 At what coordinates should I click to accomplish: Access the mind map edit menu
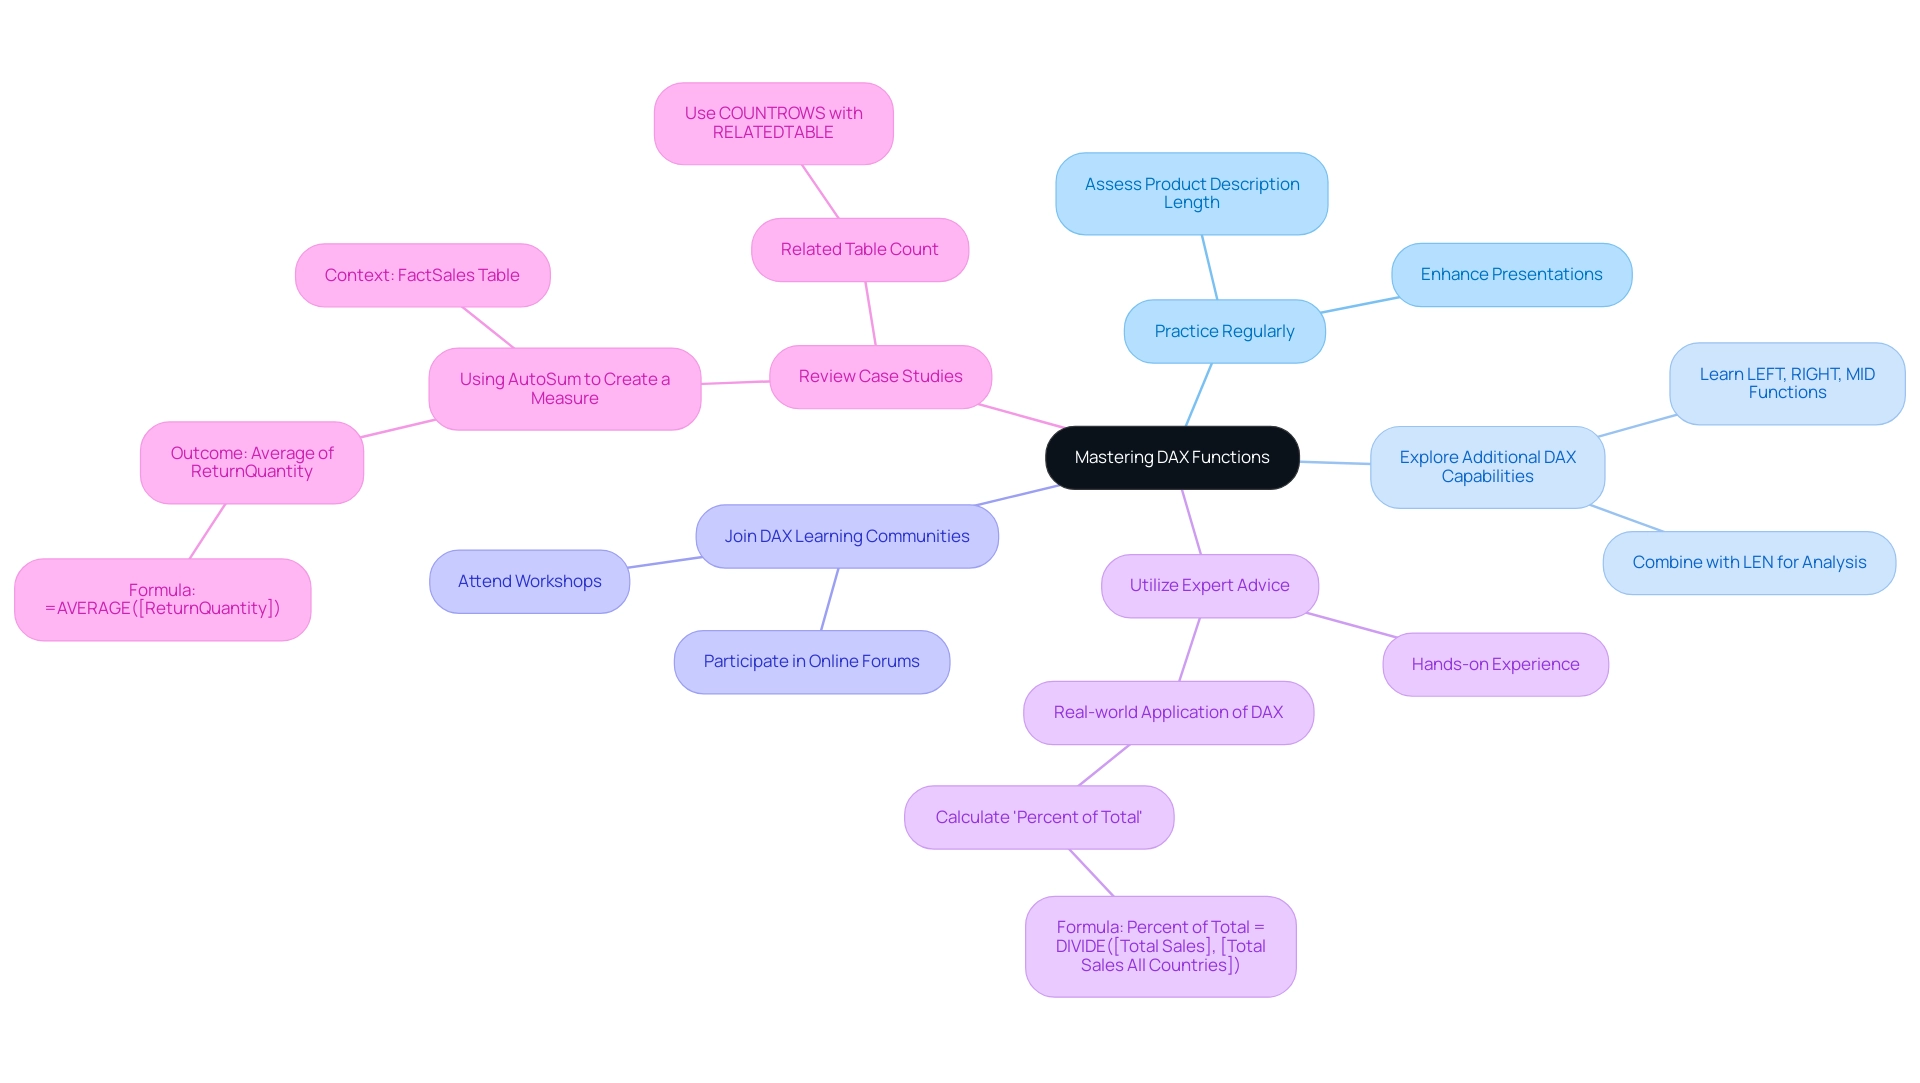click(x=1168, y=456)
